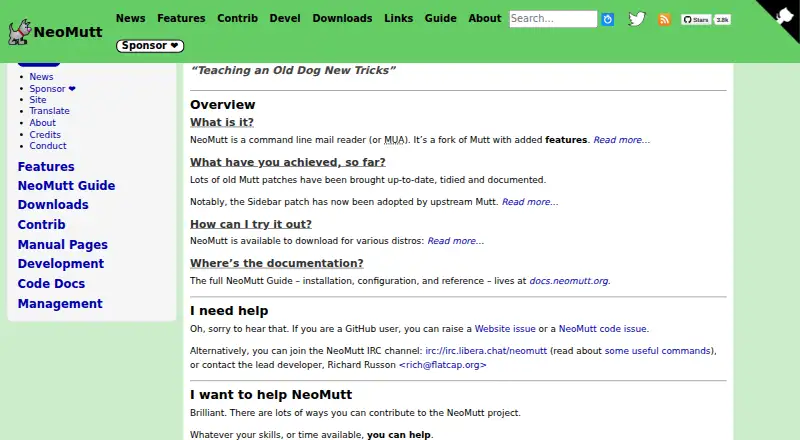This screenshot has width=800, height=440.
Task: Click the 'What is it?' heading link
Action: [222, 122]
